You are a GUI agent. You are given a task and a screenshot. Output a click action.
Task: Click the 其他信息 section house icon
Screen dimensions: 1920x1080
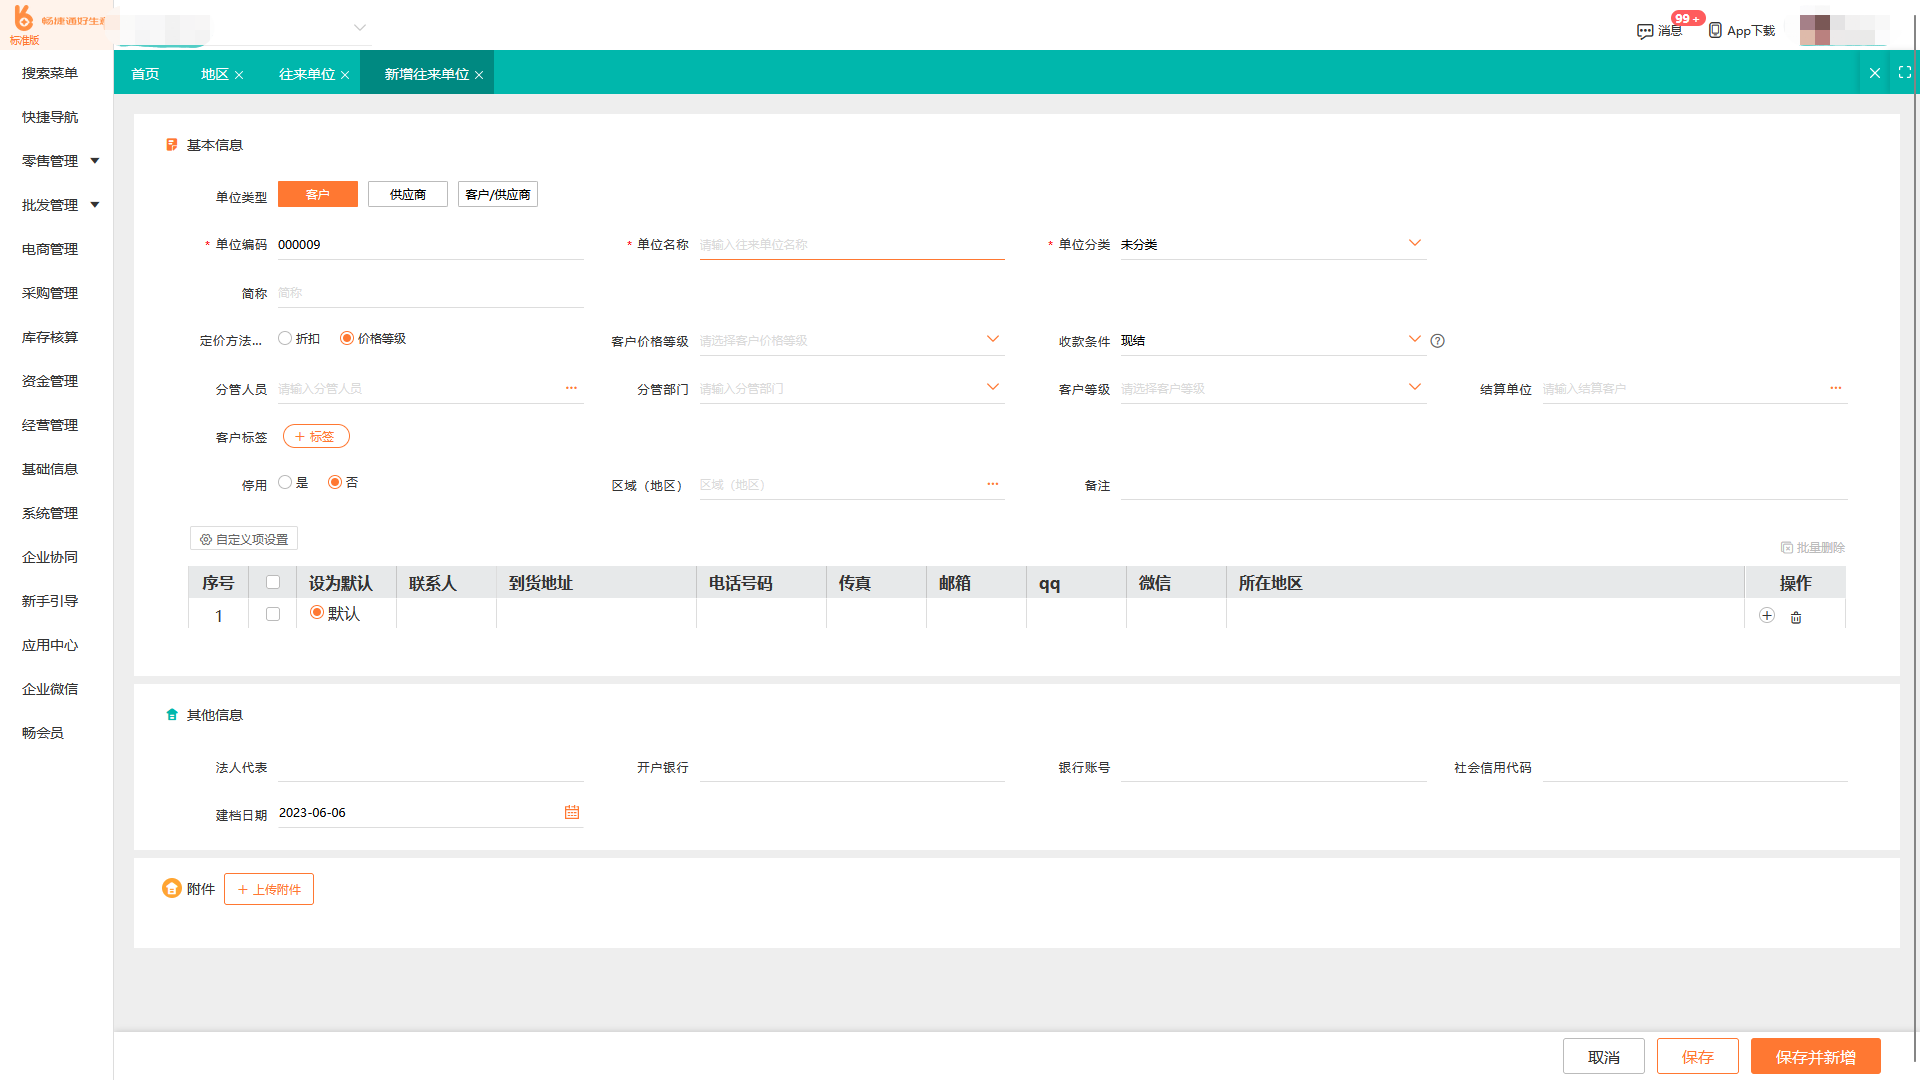171,715
